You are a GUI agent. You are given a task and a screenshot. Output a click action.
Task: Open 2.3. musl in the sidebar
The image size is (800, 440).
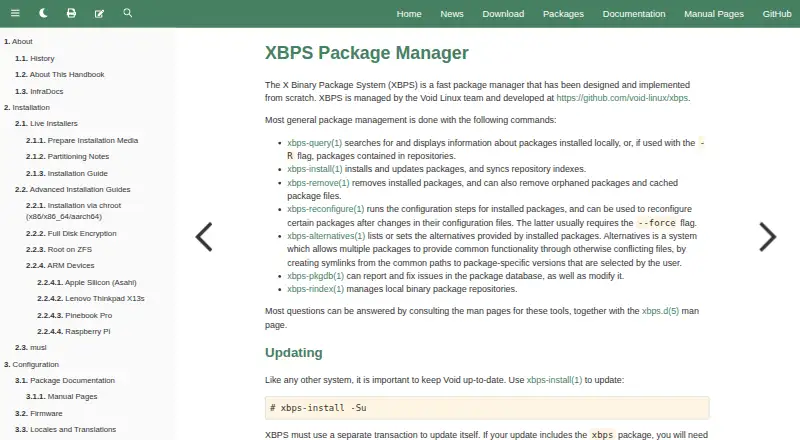(x=31, y=348)
